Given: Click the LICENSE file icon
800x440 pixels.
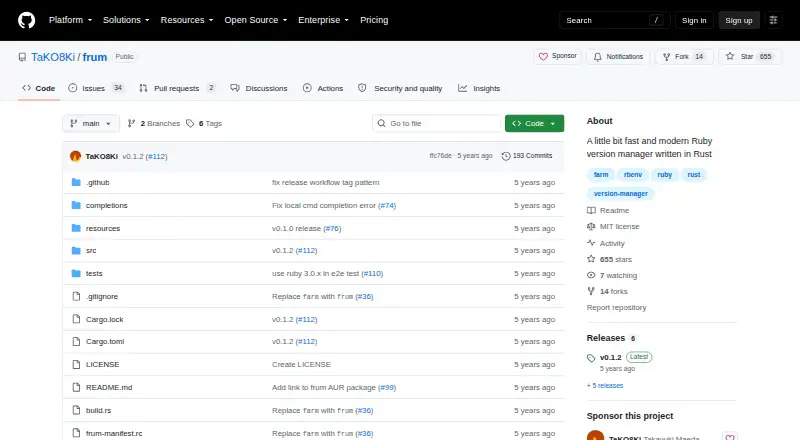Looking at the screenshot, I should point(76,364).
